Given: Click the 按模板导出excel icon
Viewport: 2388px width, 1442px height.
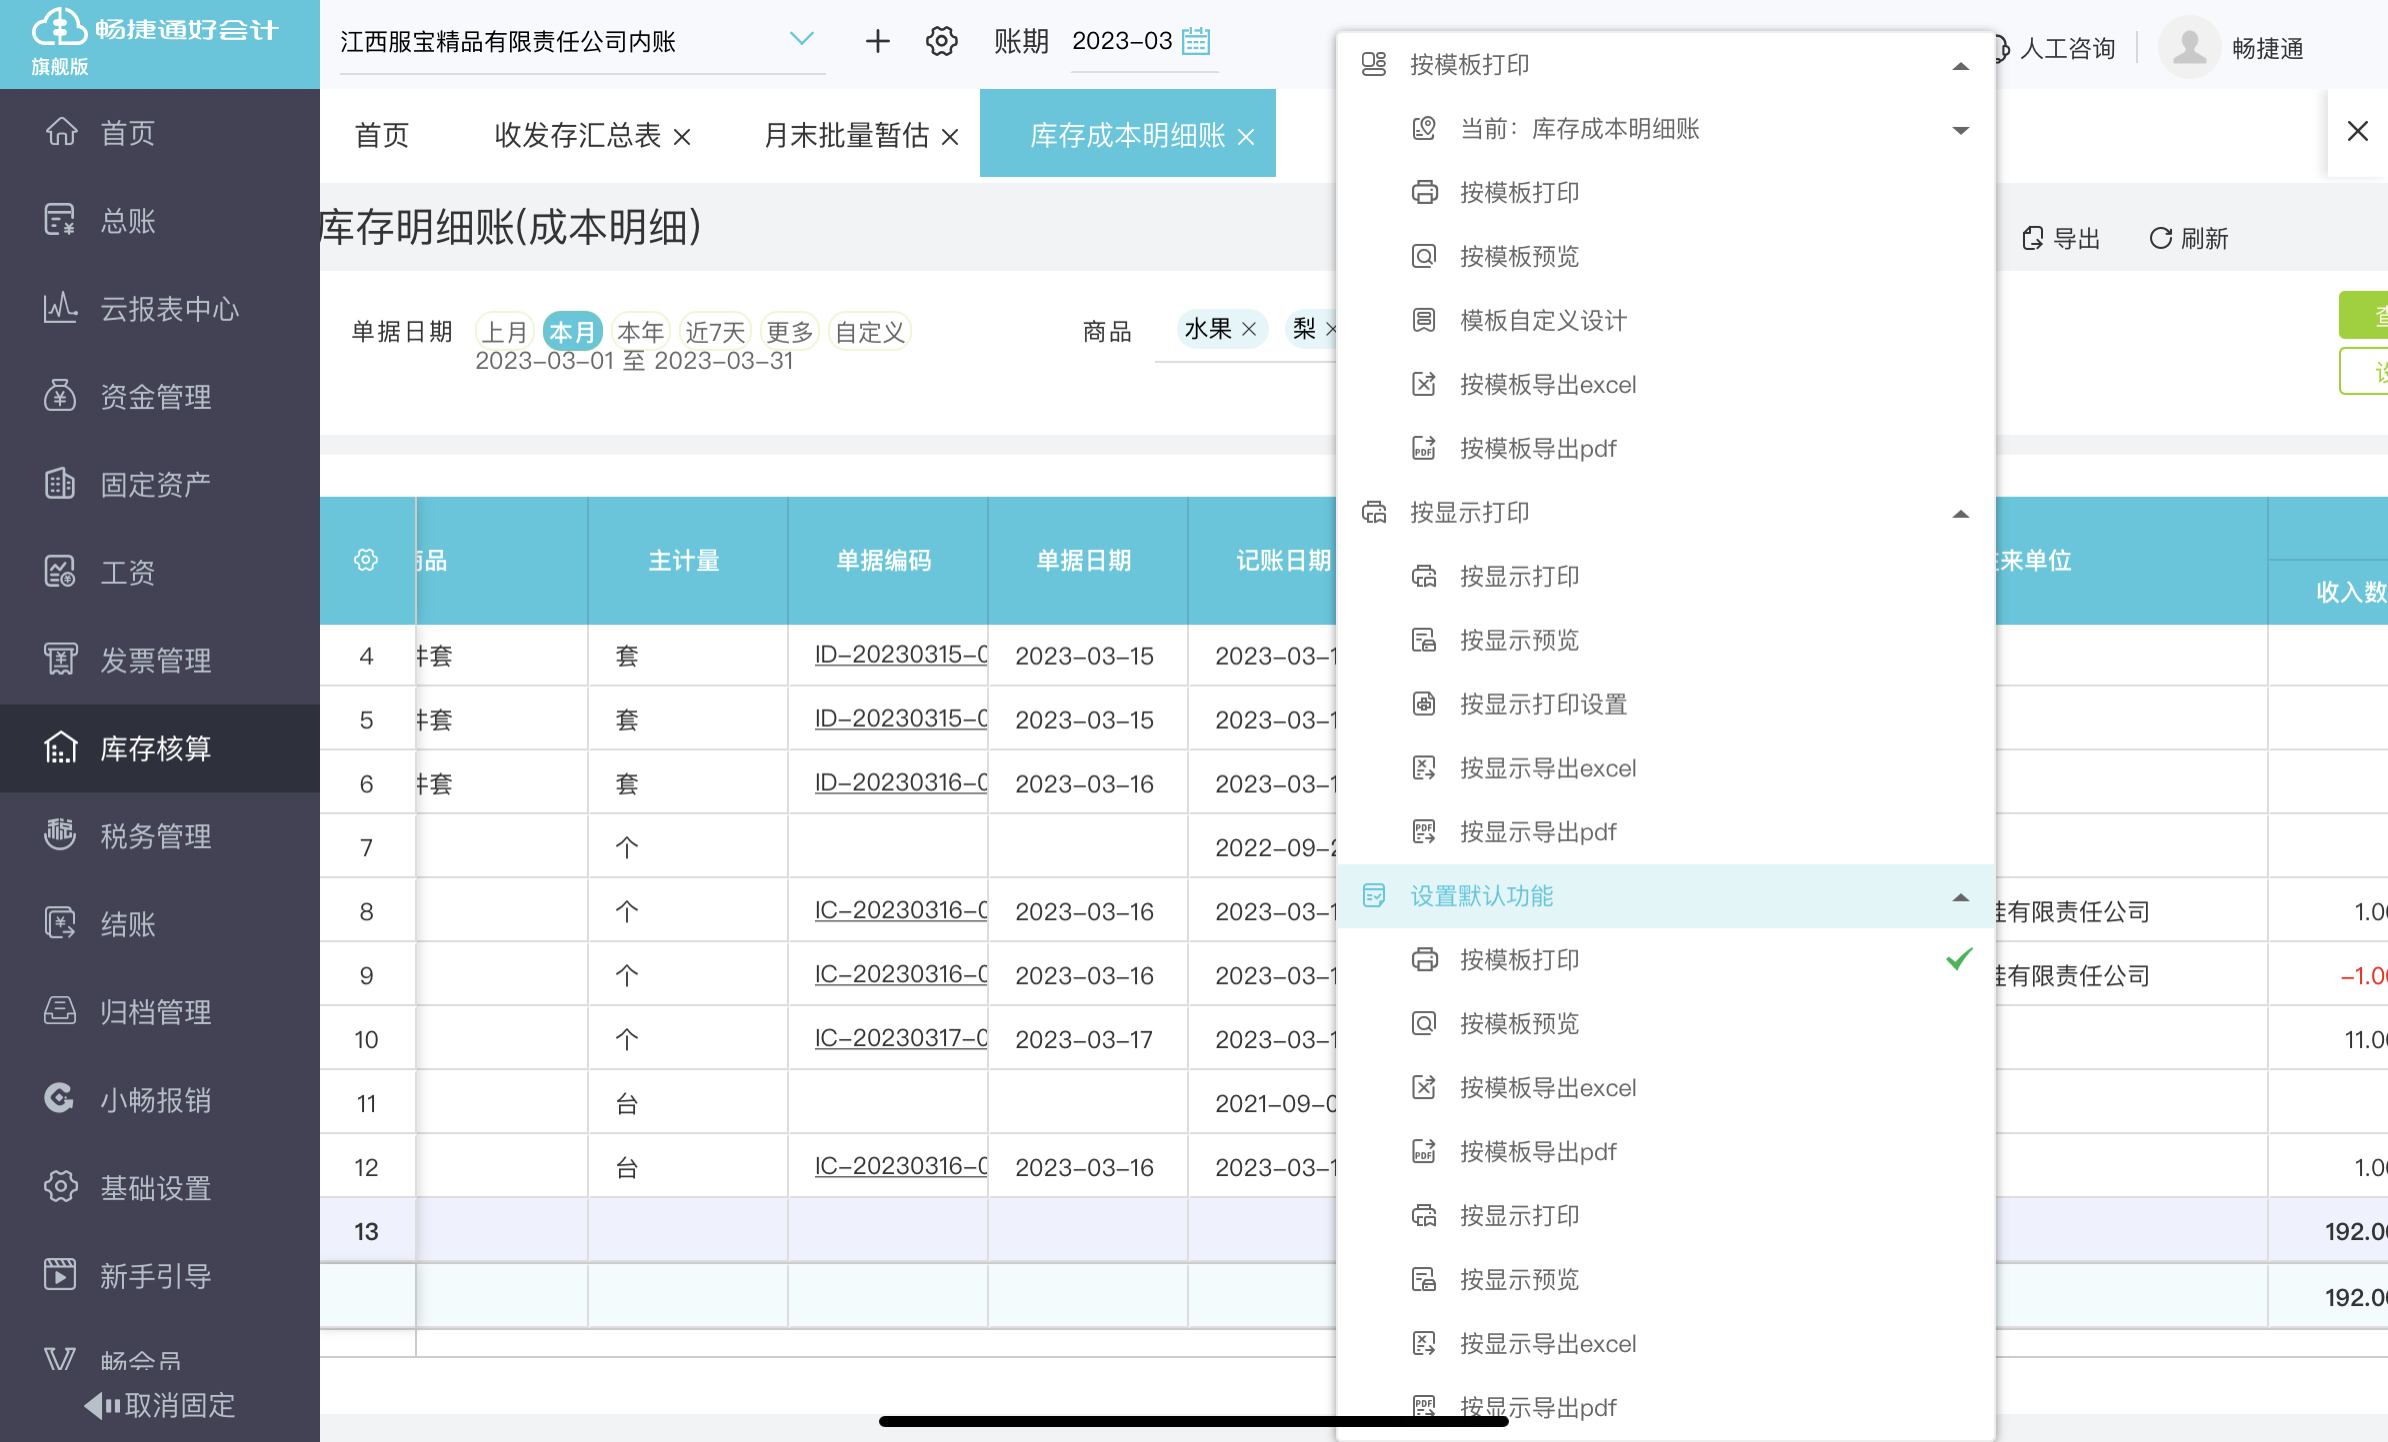Looking at the screenshot, I should pyautogui.click(x=1426, y=384).
